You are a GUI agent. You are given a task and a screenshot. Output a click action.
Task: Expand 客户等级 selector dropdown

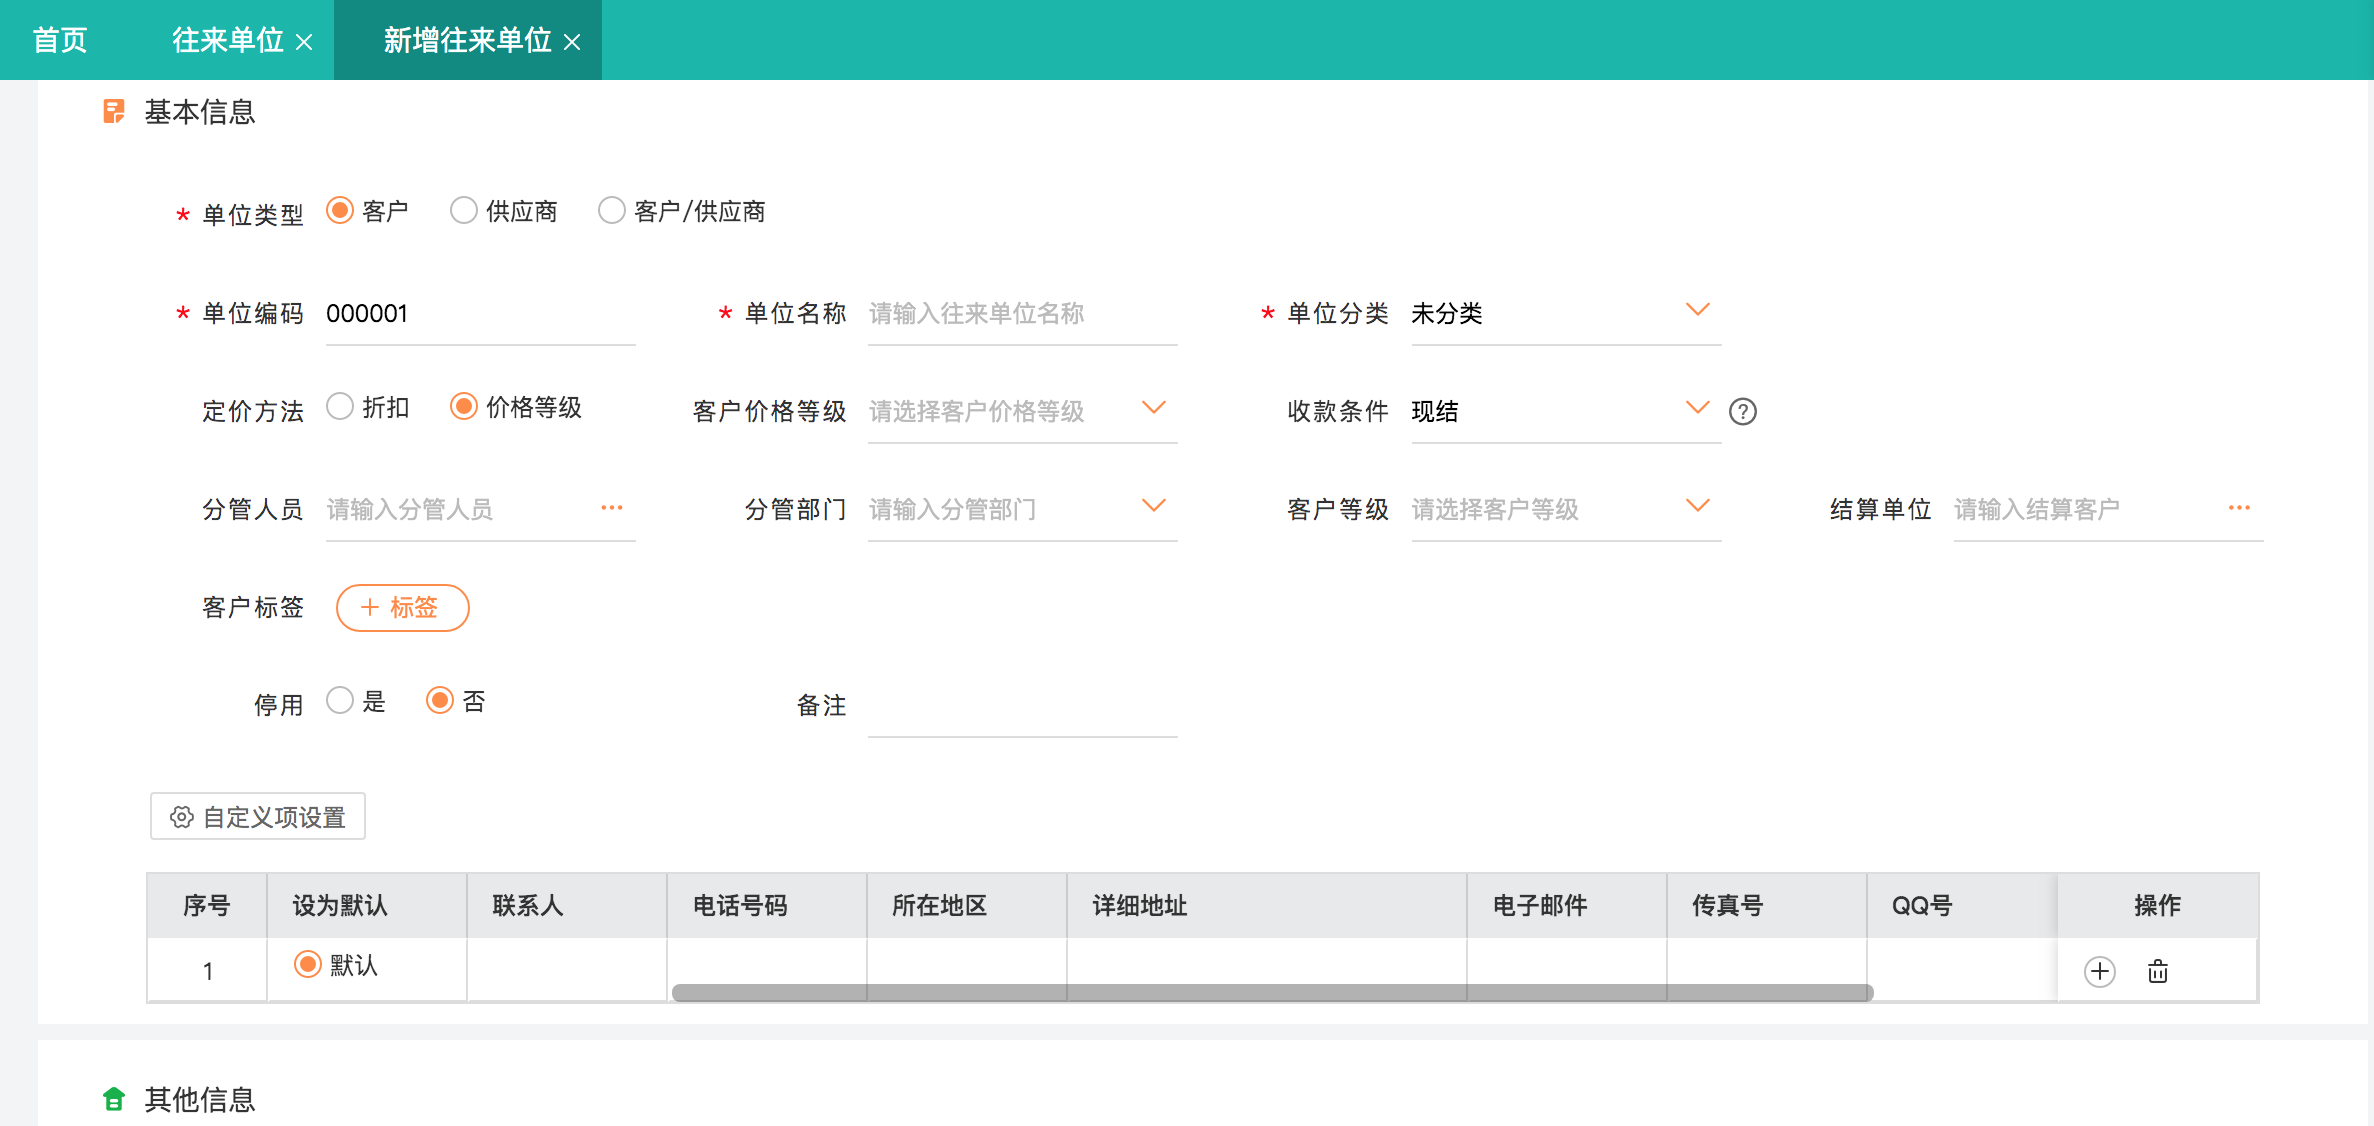pyautogui.click(x=1696, y=507)
